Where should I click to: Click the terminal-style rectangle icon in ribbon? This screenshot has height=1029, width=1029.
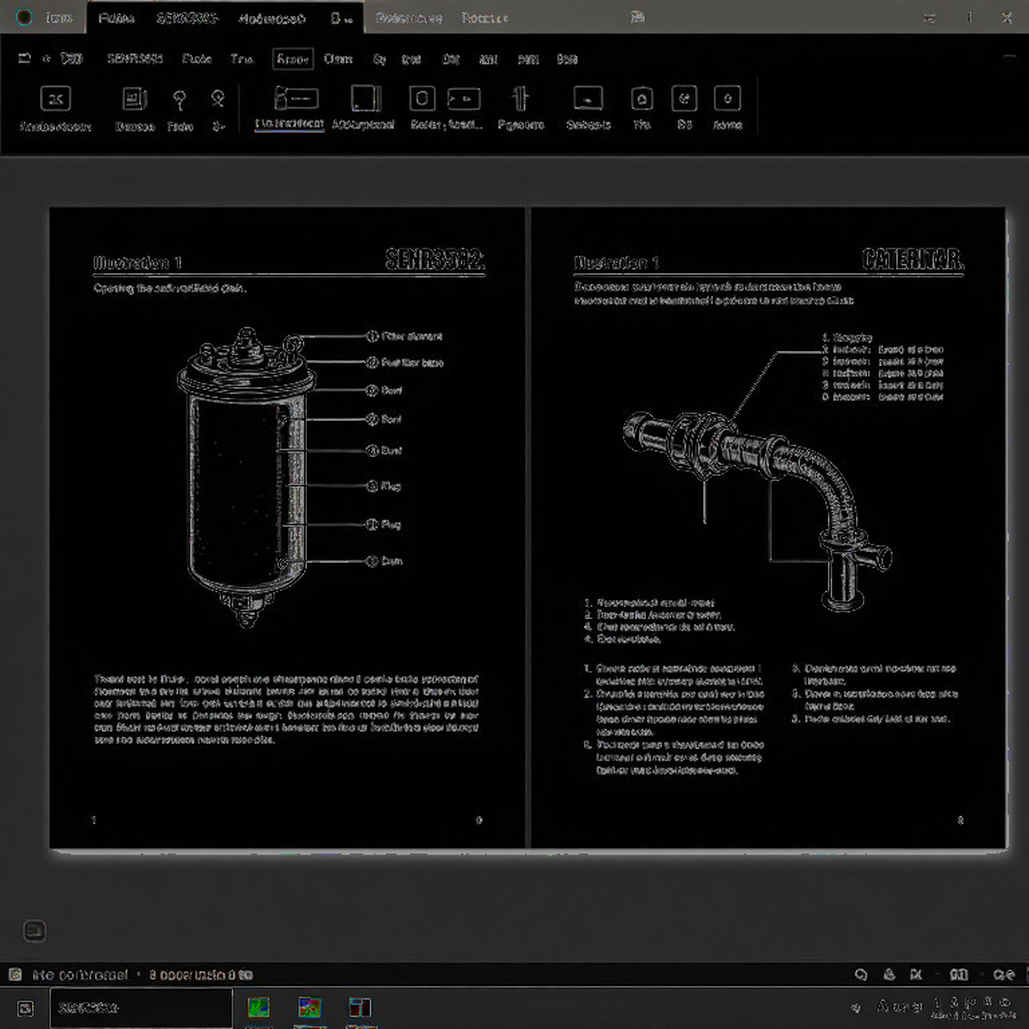pos(463,98)
